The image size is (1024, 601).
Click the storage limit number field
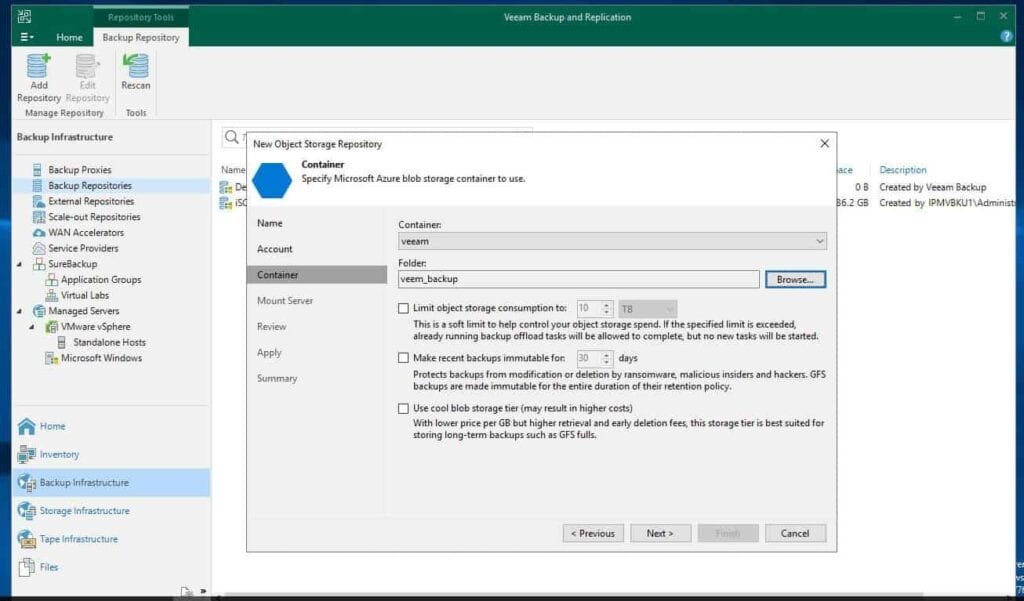point(590,308)
